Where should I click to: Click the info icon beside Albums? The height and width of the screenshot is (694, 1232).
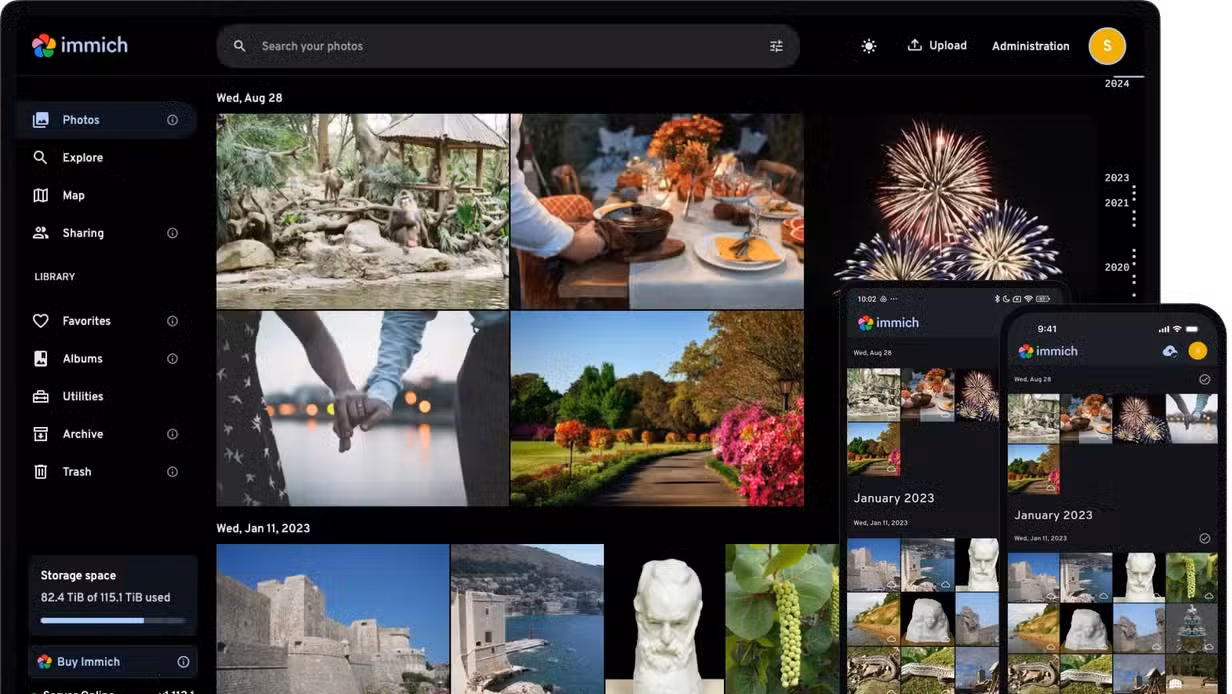(172, 359)
